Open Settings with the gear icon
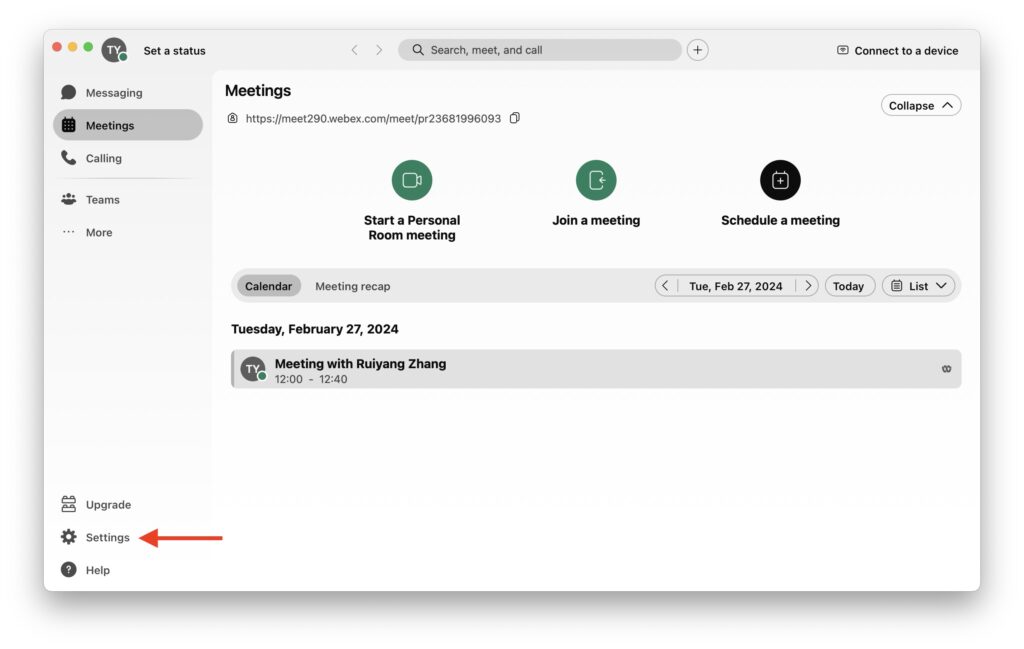Viewport: 1024px width, 649px height. (97, 537)
